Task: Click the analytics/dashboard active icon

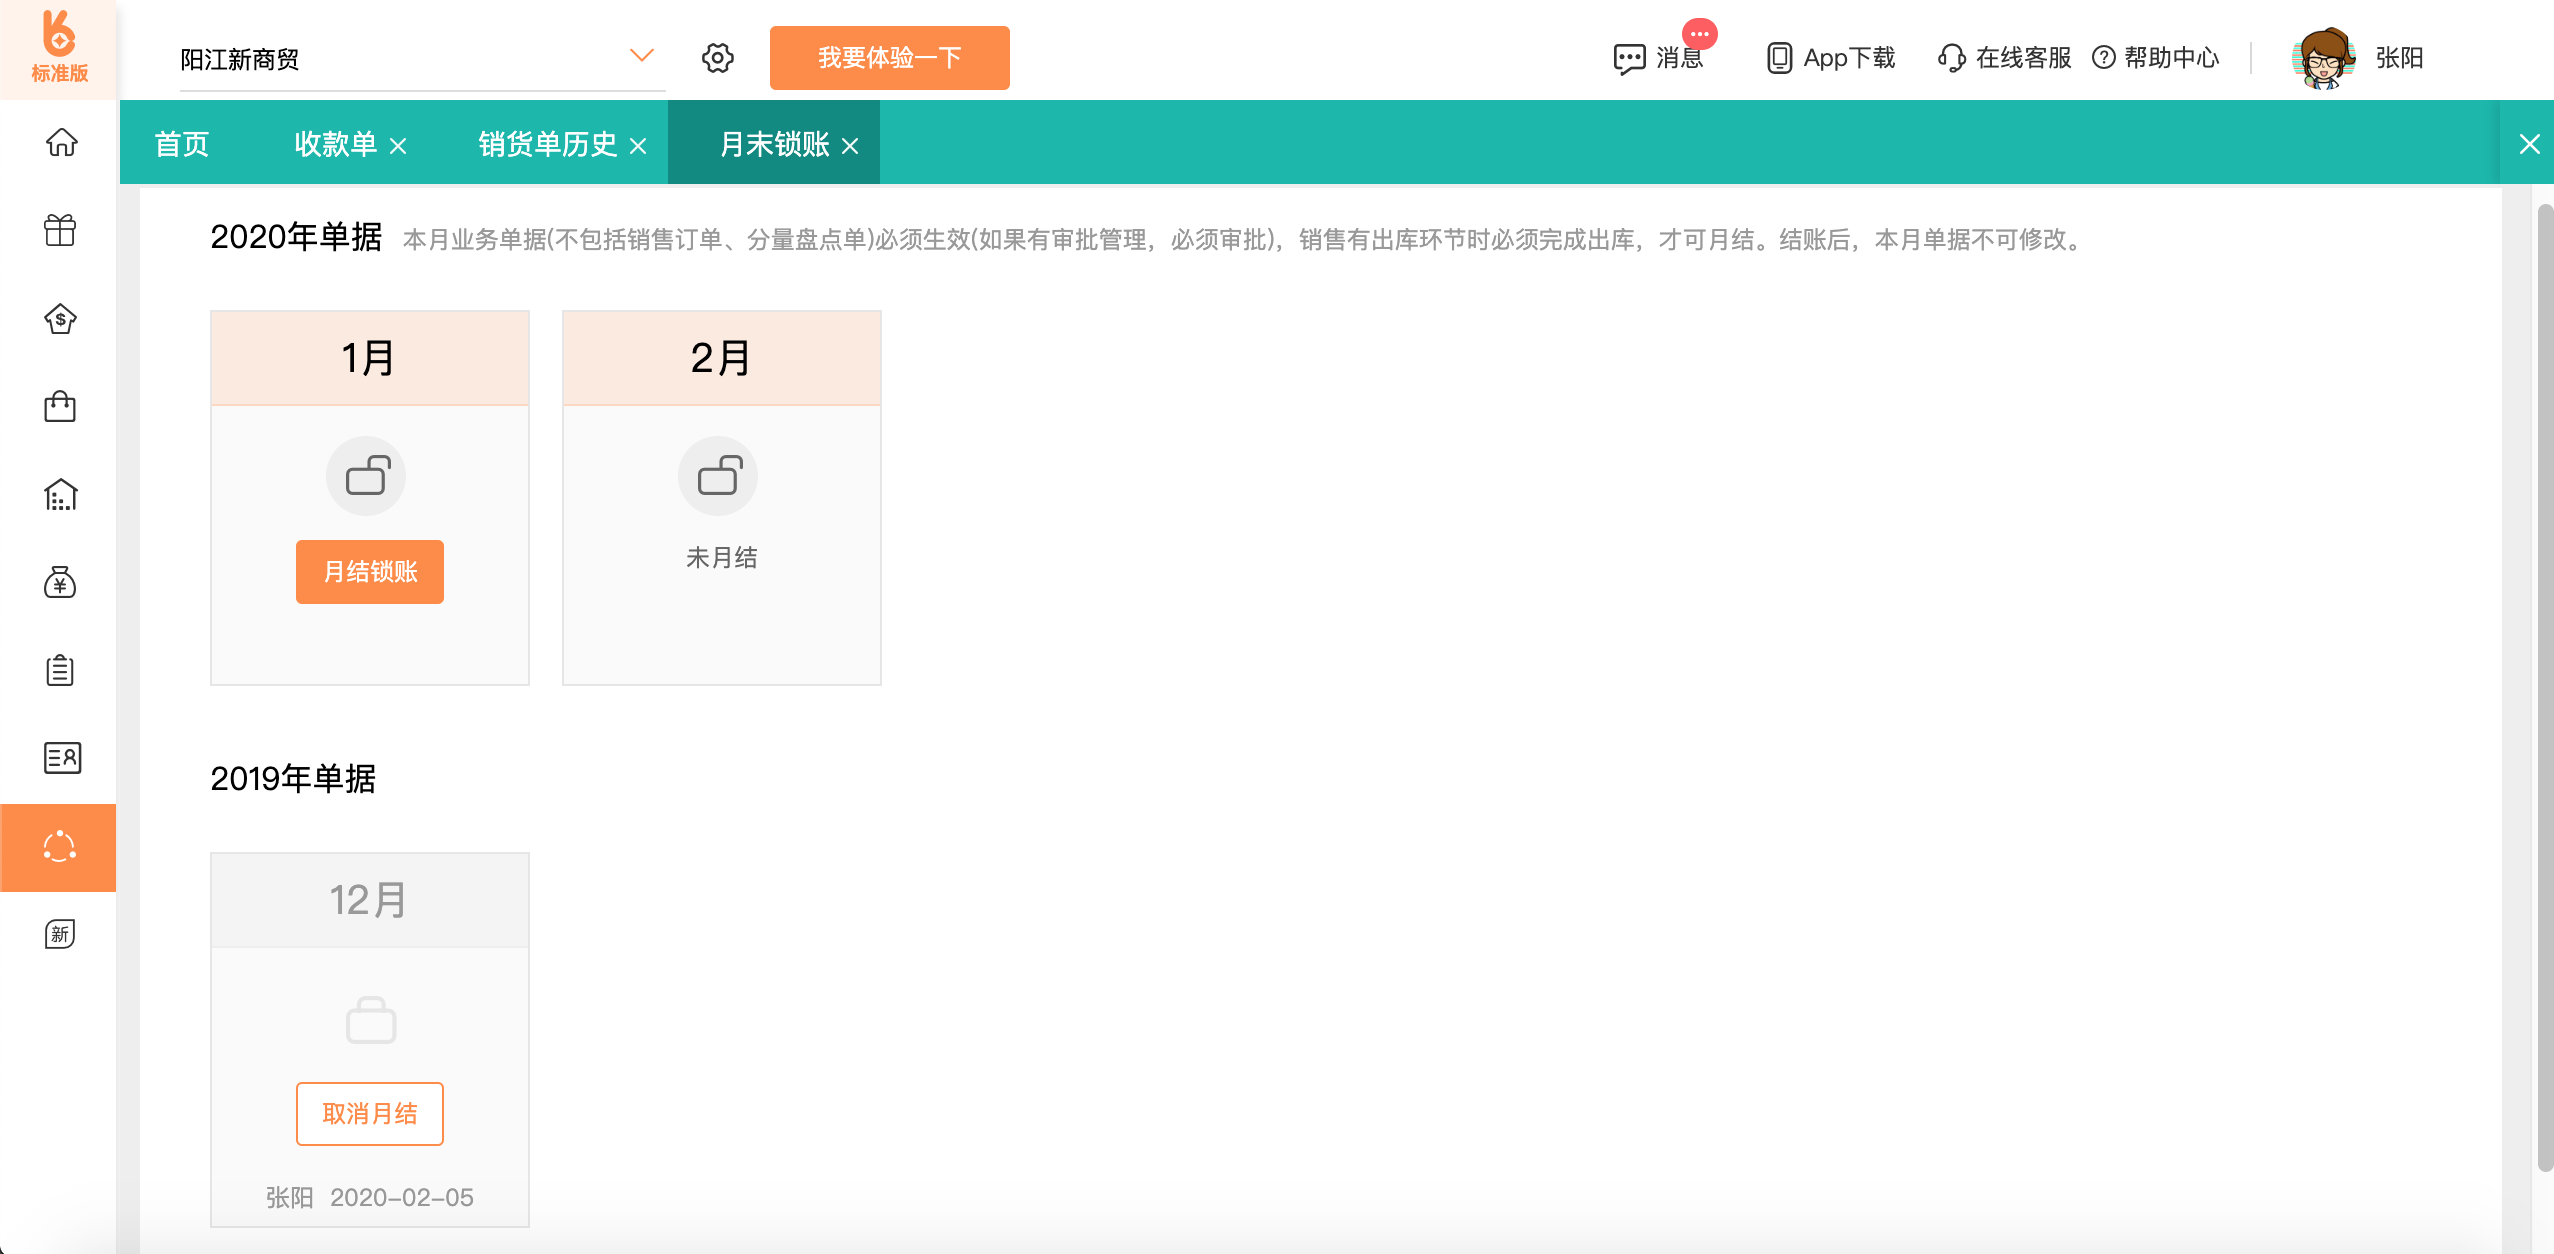Action: (x=60, y=847)
